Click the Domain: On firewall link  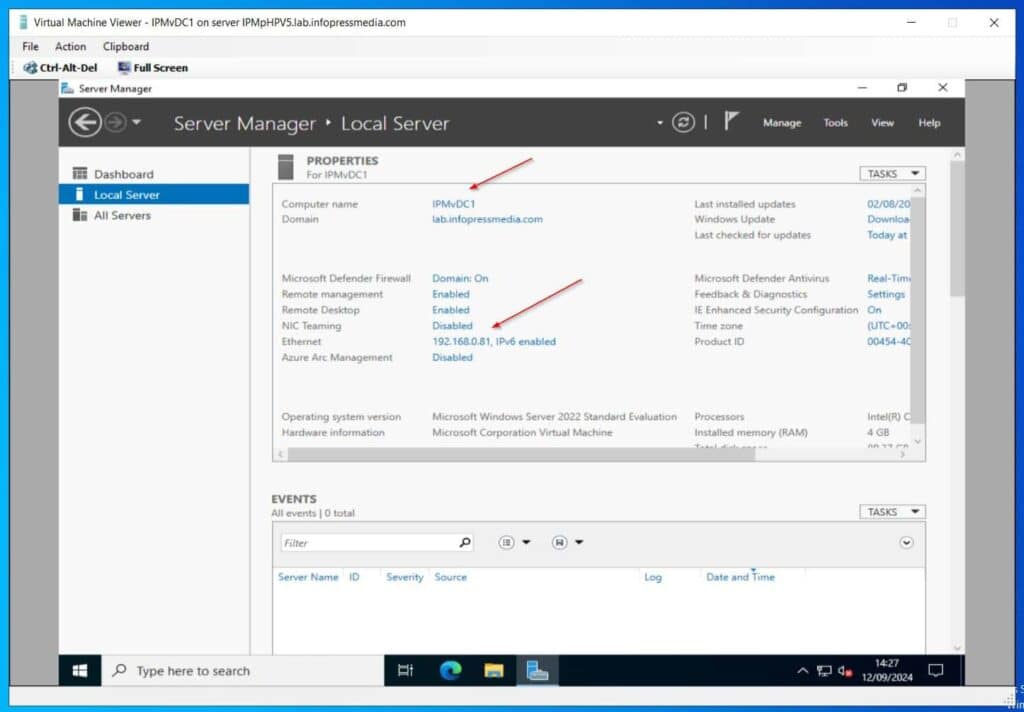[460, 278]
